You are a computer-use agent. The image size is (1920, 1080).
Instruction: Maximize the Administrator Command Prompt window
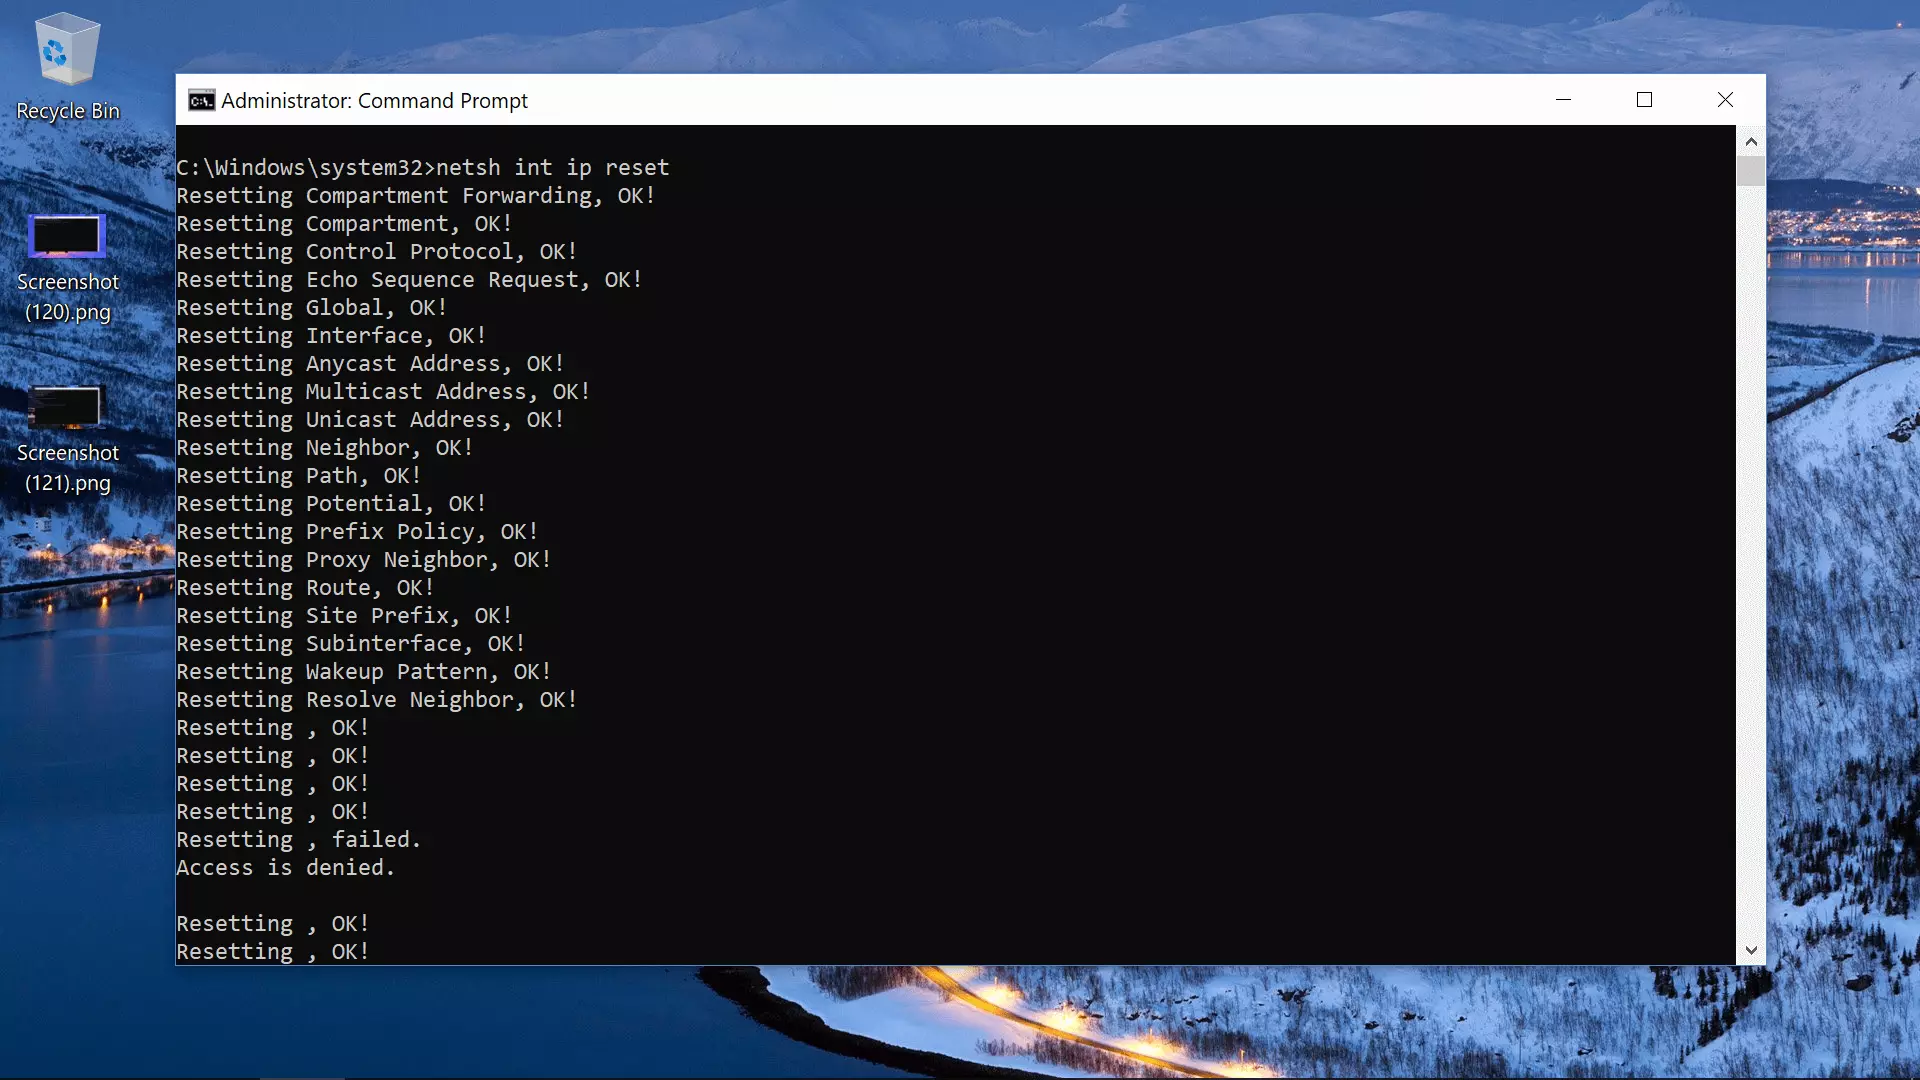coord(1644,100)
